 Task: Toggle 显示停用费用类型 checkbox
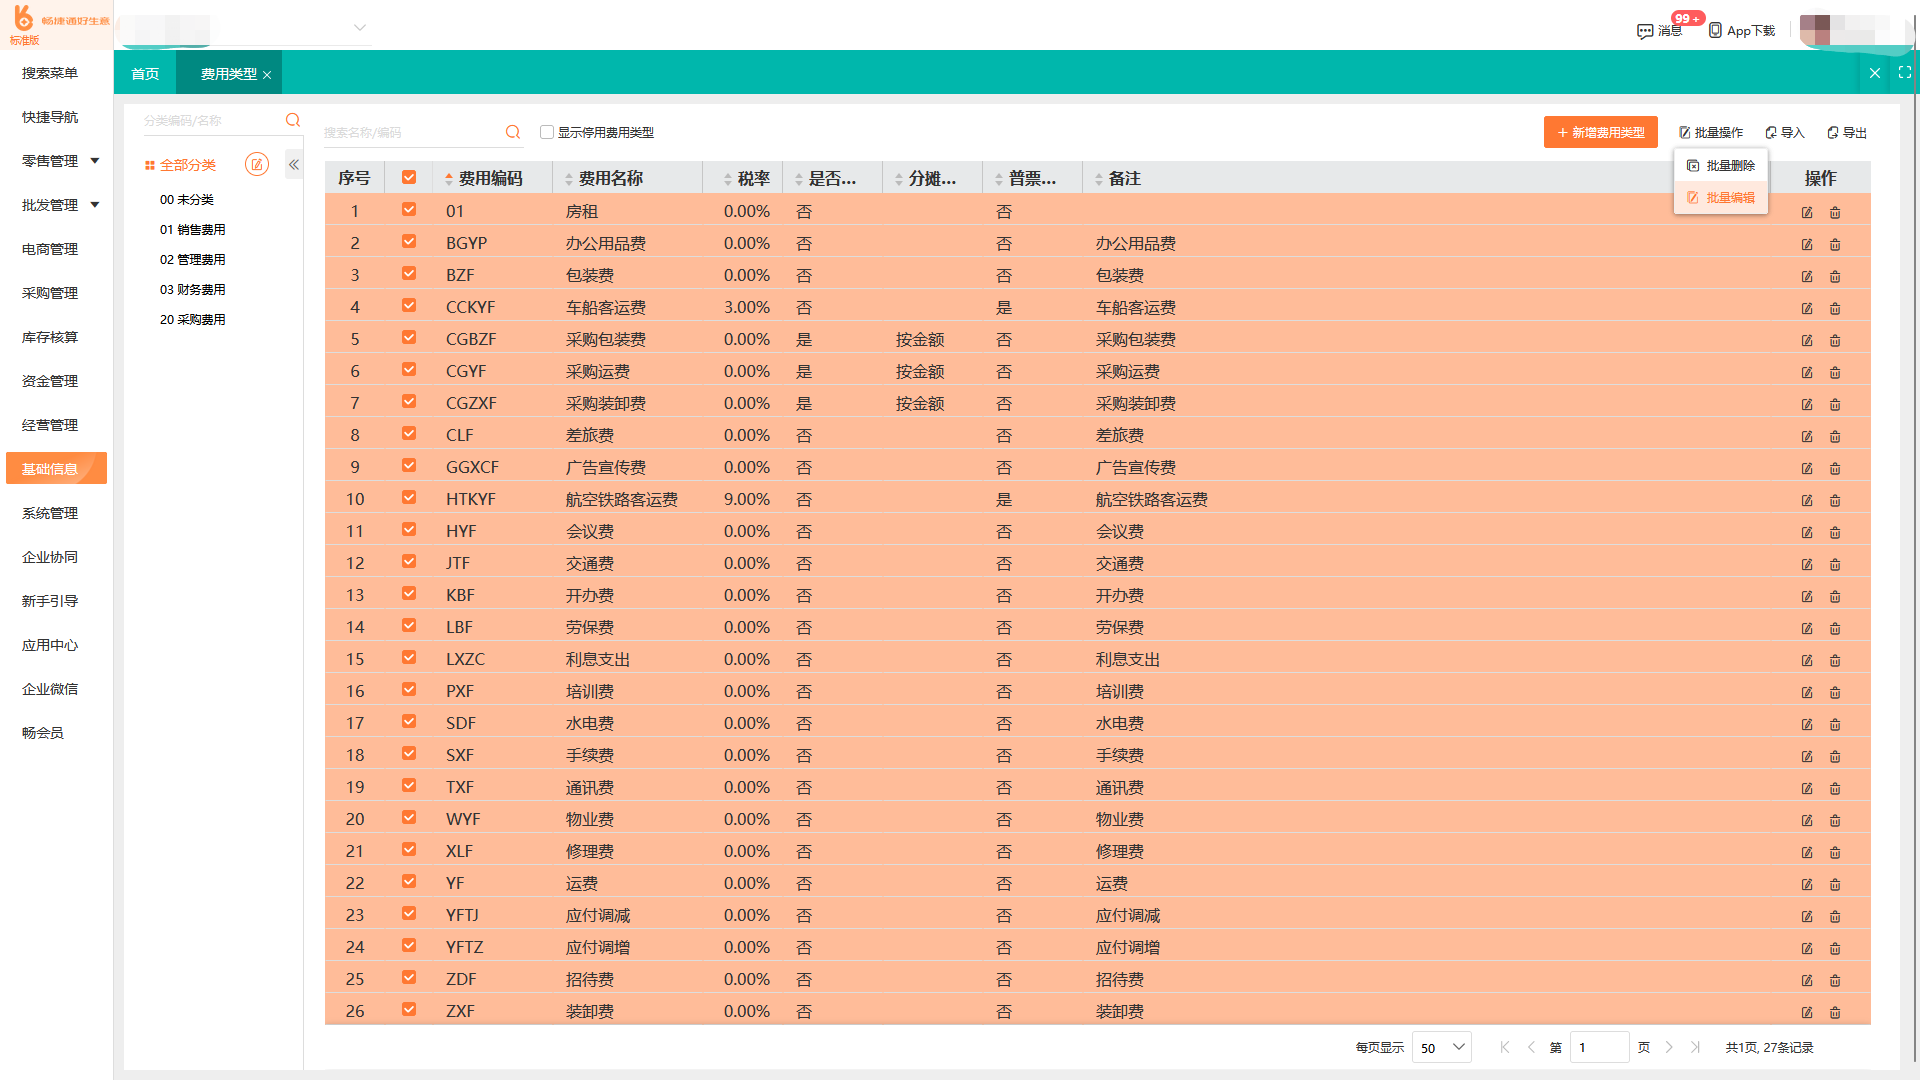[546, 131]
